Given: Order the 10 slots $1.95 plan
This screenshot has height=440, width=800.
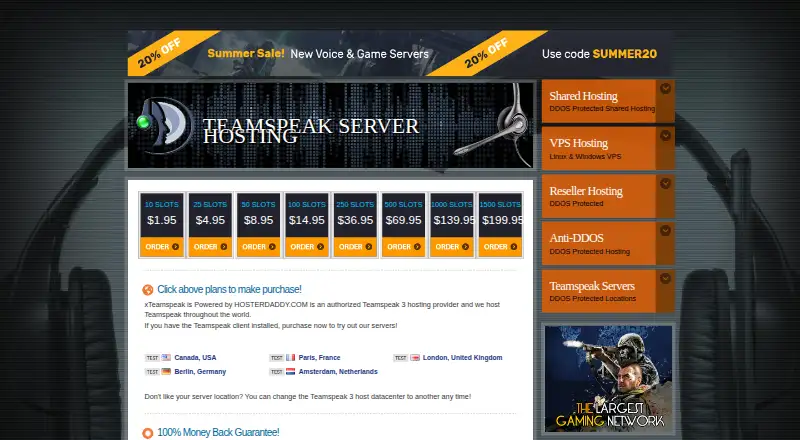Looking at the screenshot, I should click(x=162, y=247).
